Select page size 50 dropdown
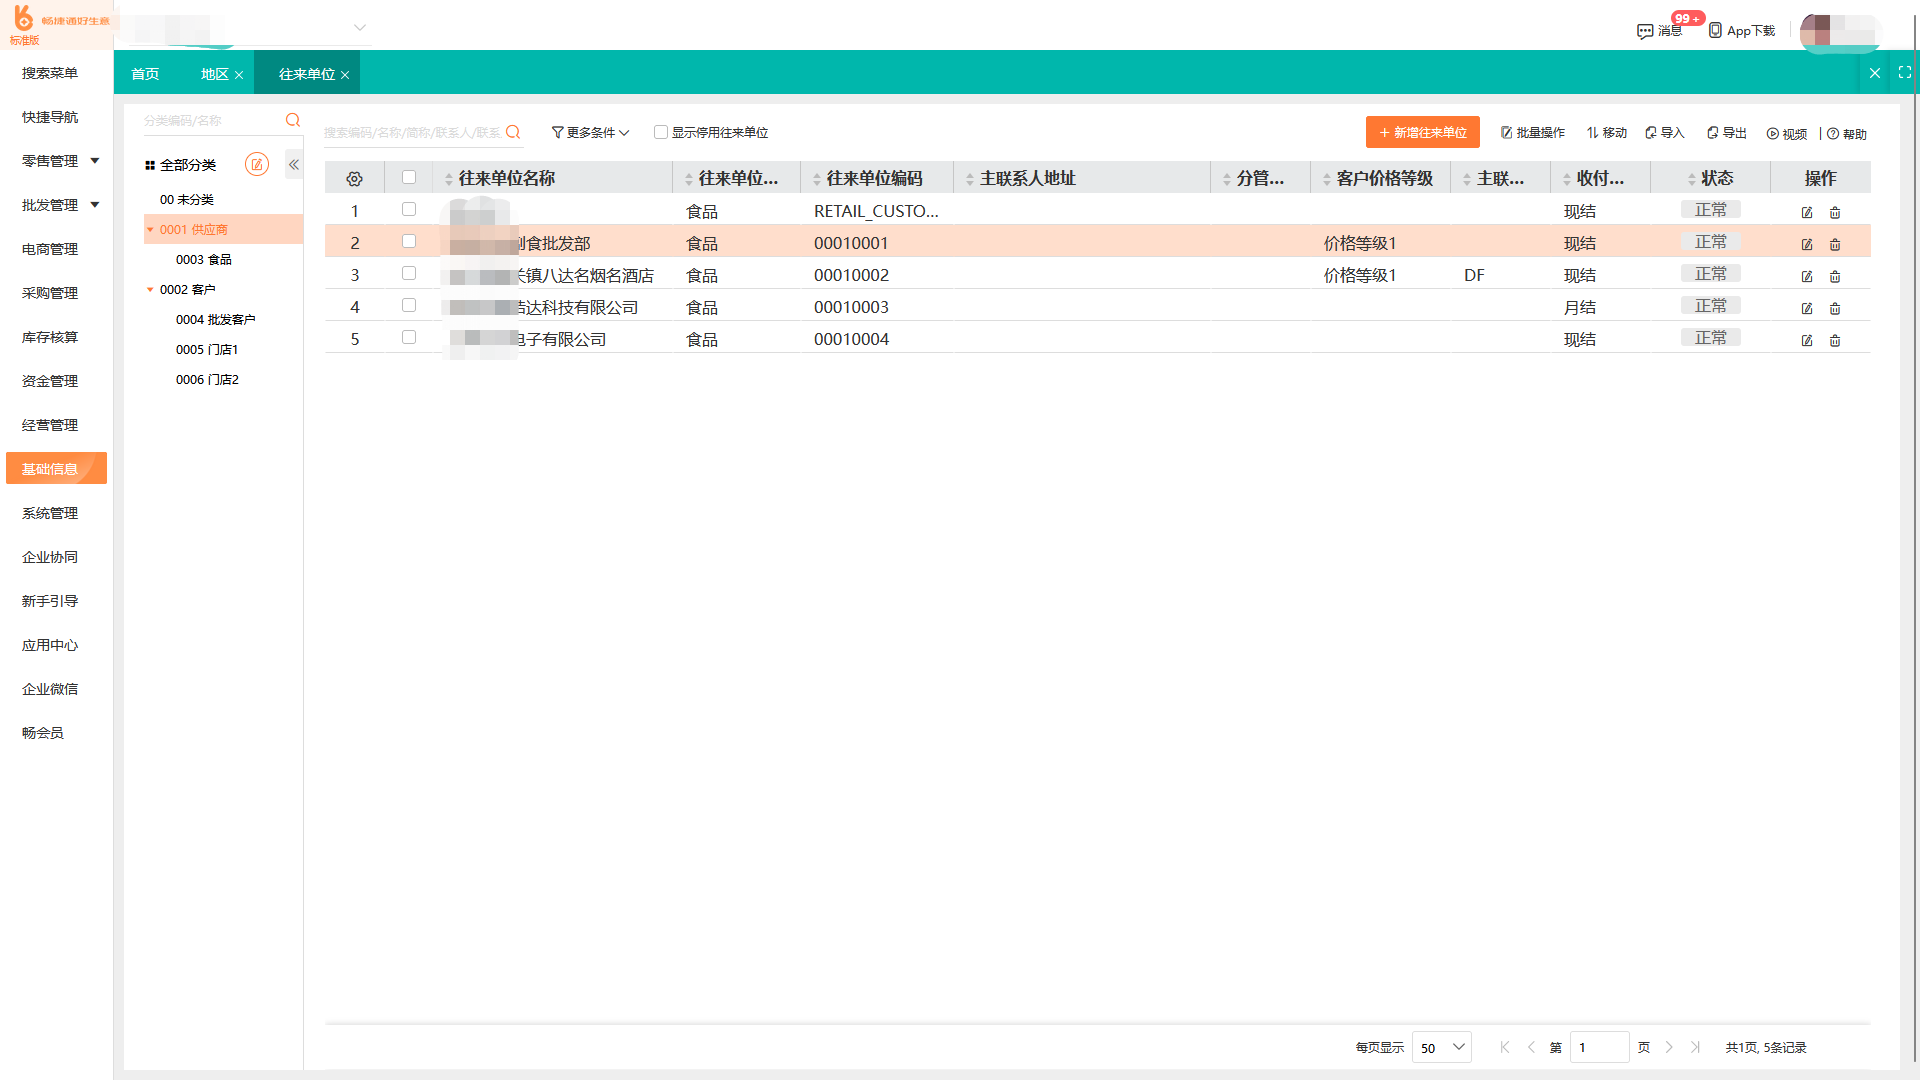This screenshot has width=1920, height=1080. (x=1440, y=1048)
